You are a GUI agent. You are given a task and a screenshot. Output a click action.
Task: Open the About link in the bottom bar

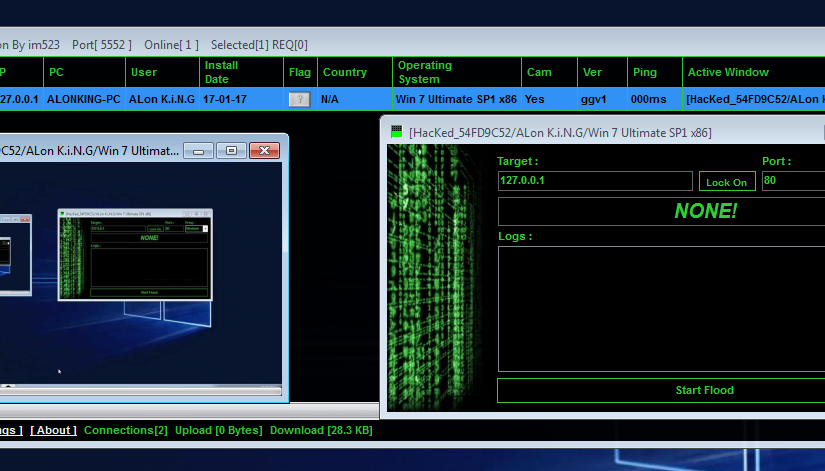point(53,430)
